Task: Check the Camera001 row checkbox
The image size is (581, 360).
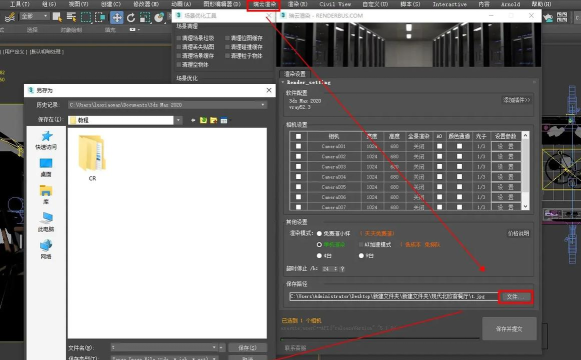Action: click(298, 146)
